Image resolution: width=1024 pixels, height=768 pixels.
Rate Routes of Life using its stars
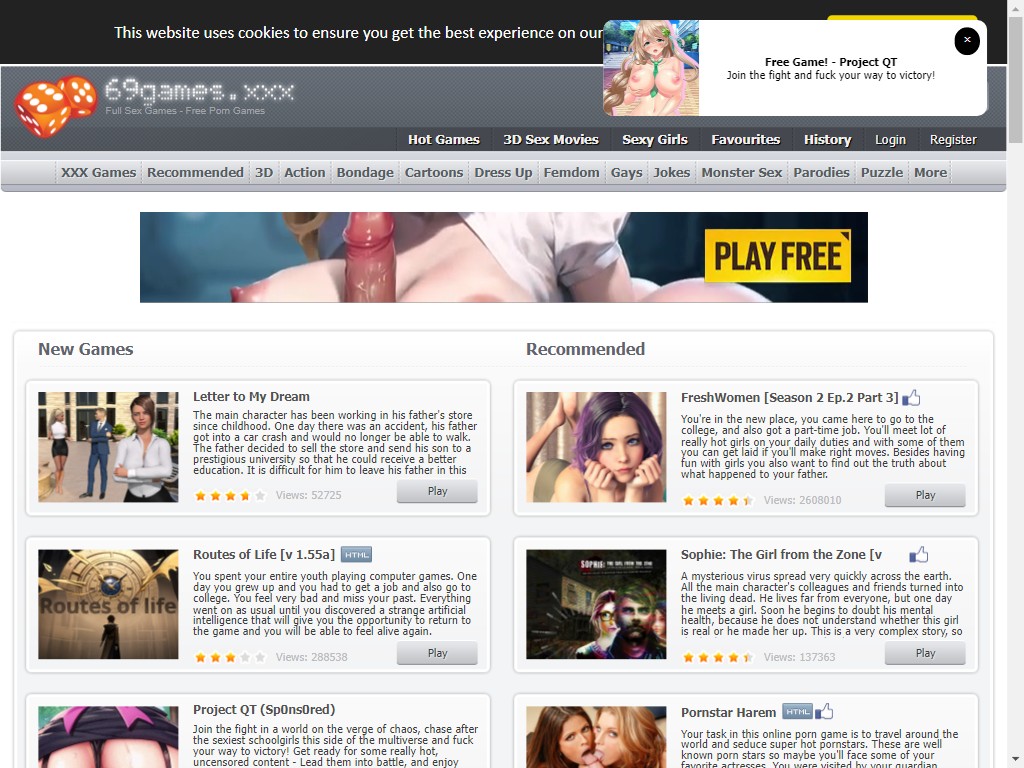coord(230,657)
